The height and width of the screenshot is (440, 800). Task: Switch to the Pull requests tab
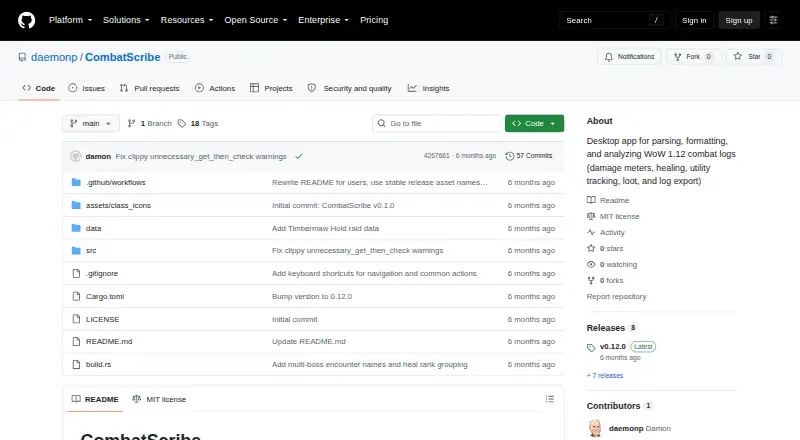(x=149, y=88)
